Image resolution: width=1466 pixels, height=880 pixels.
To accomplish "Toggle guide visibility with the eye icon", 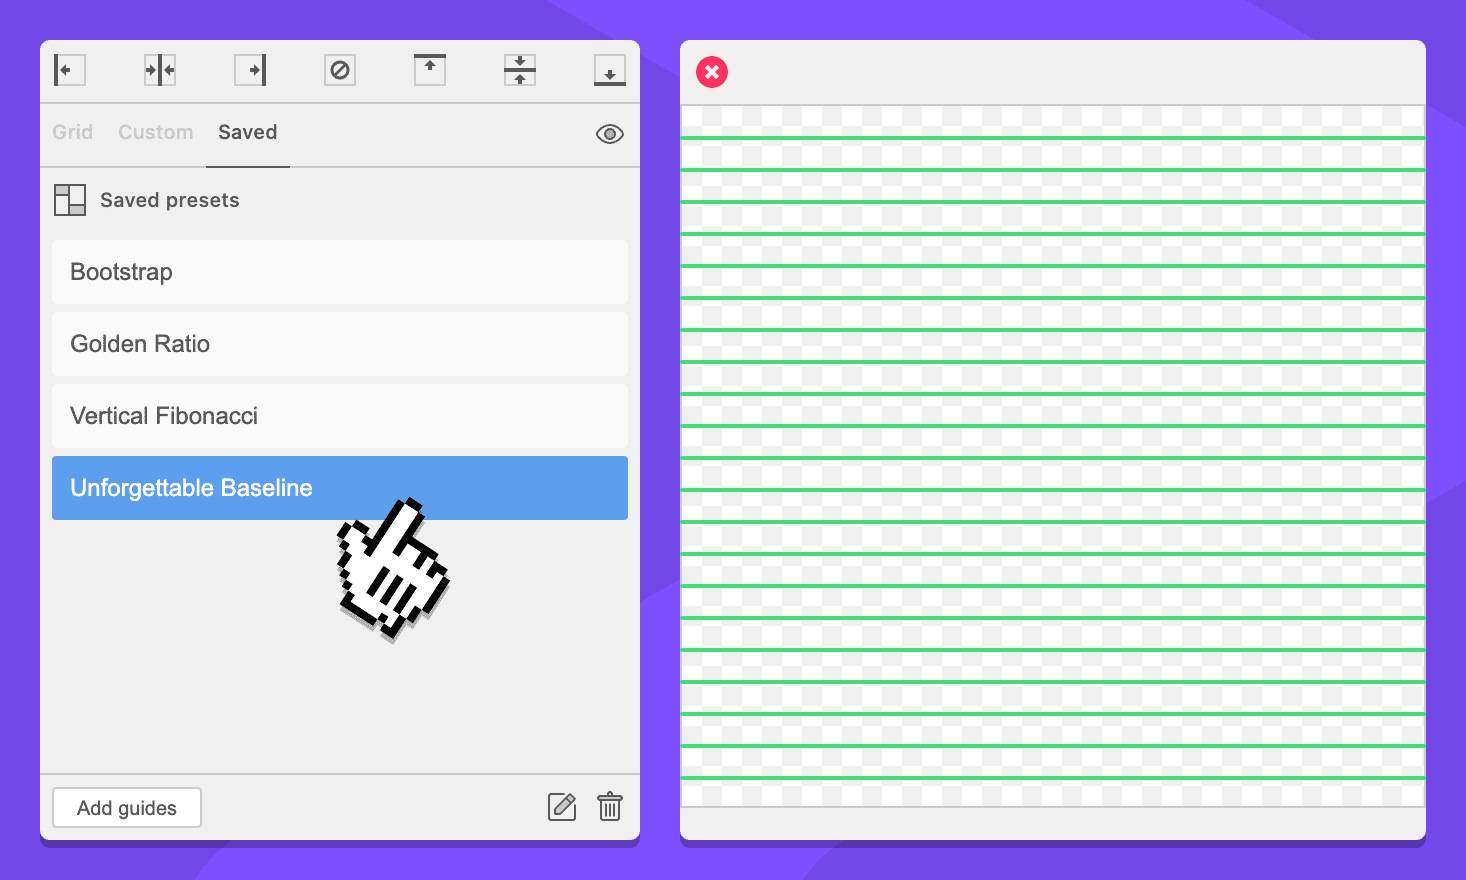I will click(x=610, y=134).
